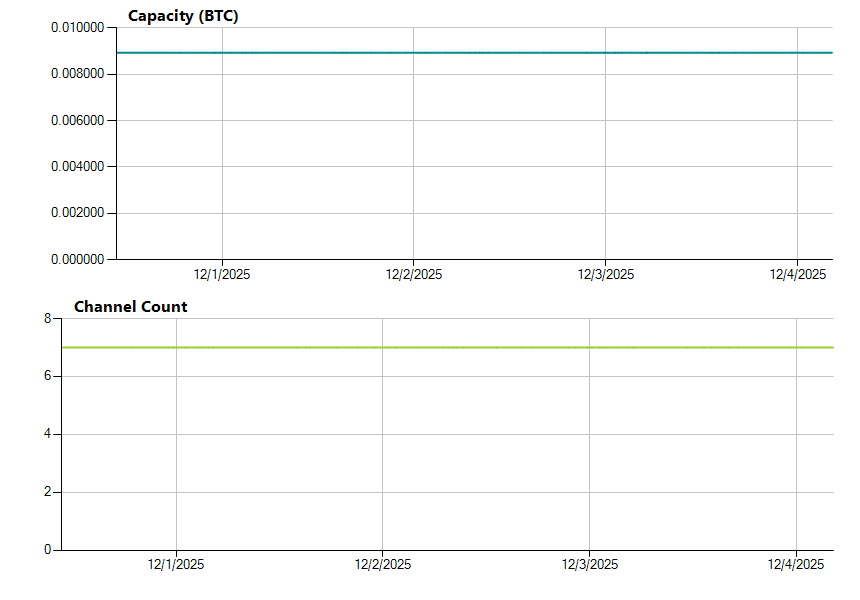Click the 8 label on Channel Count axis

[x=47, y=319]
